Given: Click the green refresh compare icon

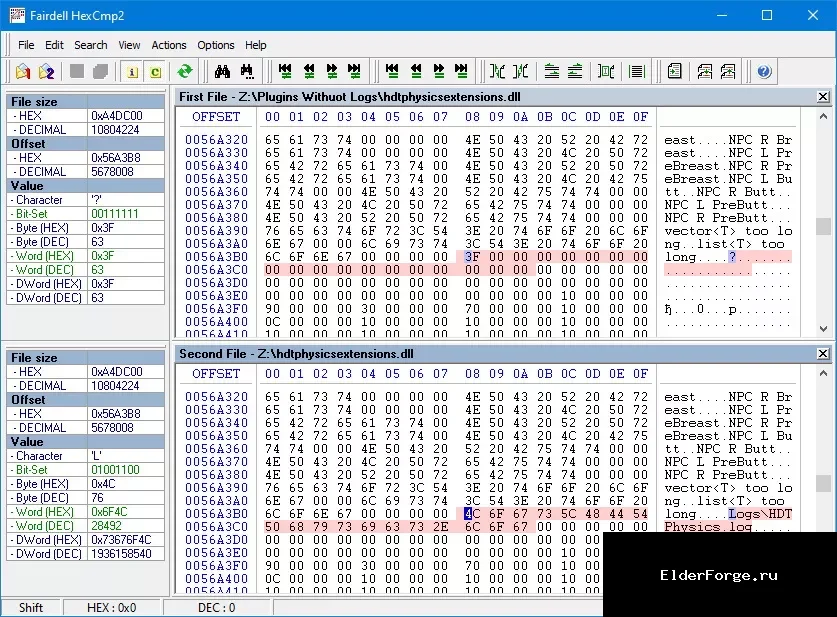Looking at the screenshot, I should coord(185,71).
